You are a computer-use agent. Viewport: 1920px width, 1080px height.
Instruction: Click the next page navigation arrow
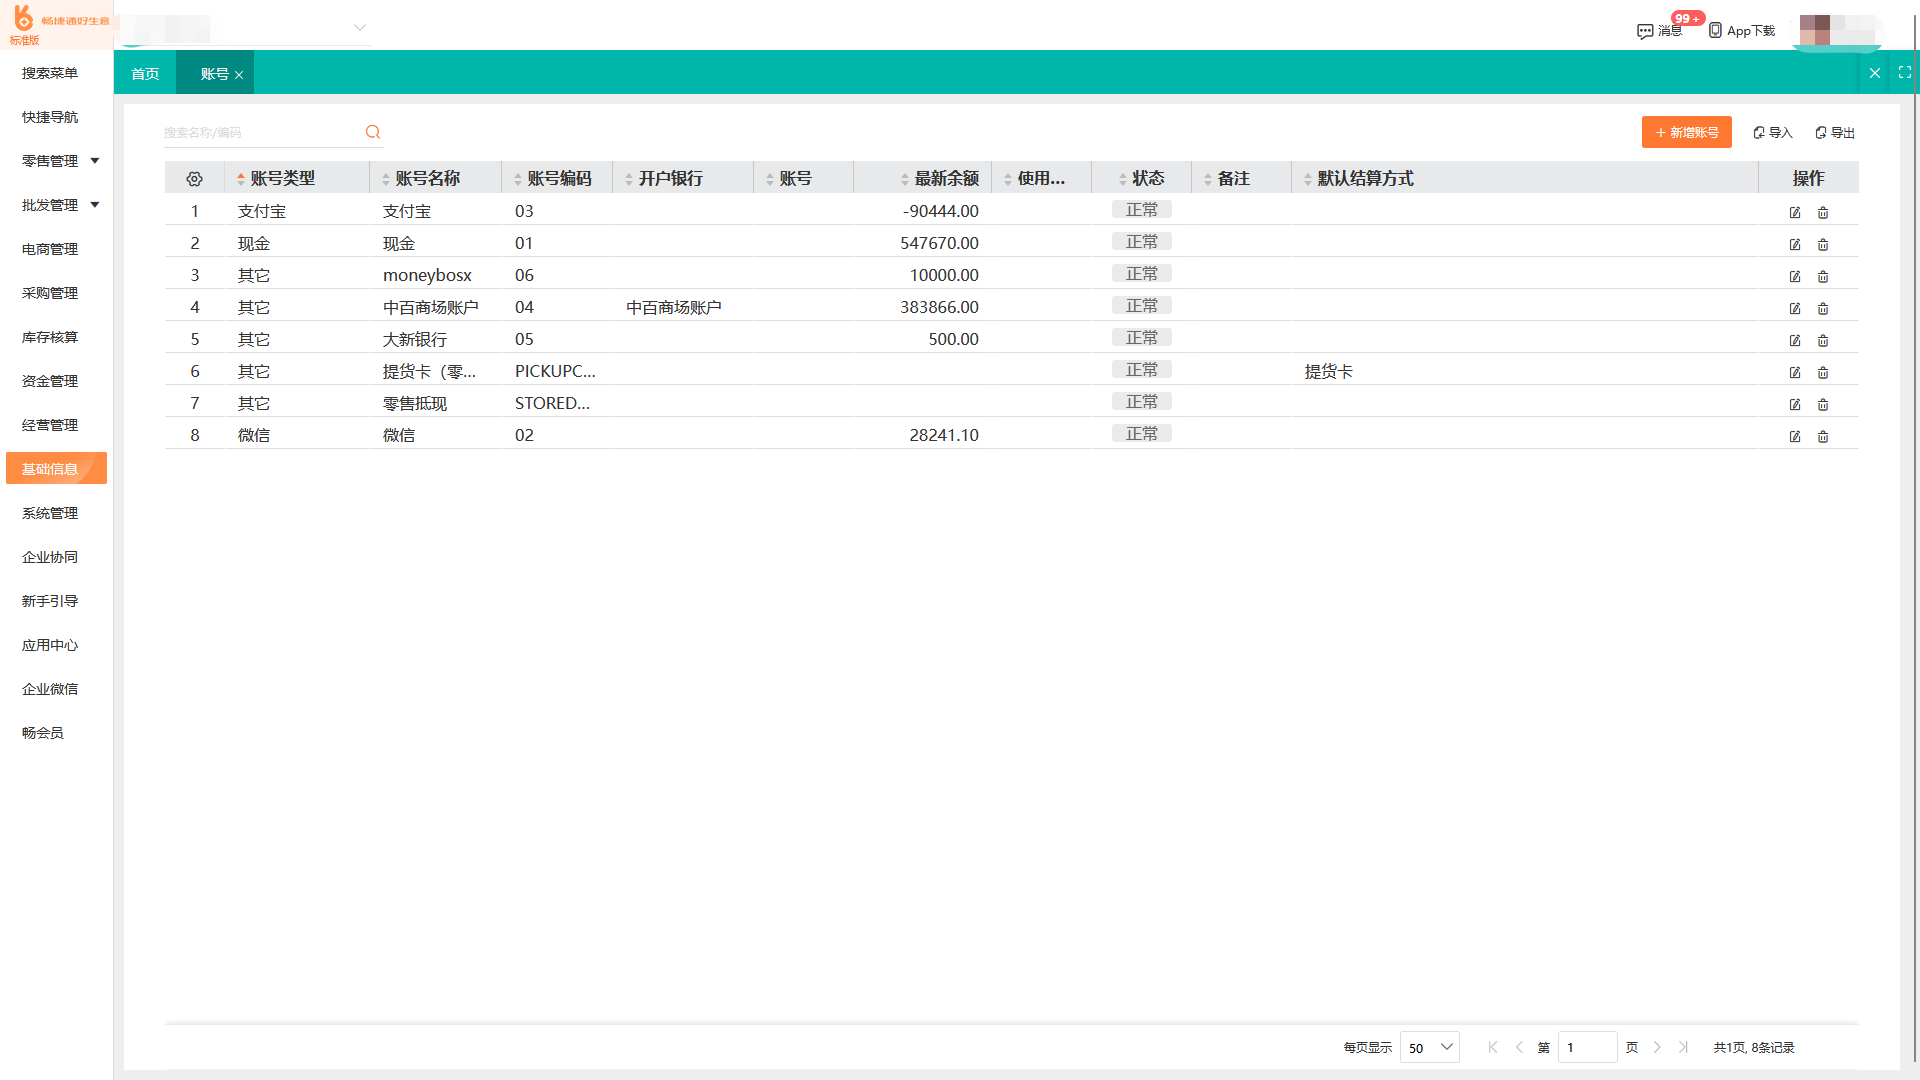[x=1656, y=1047]
